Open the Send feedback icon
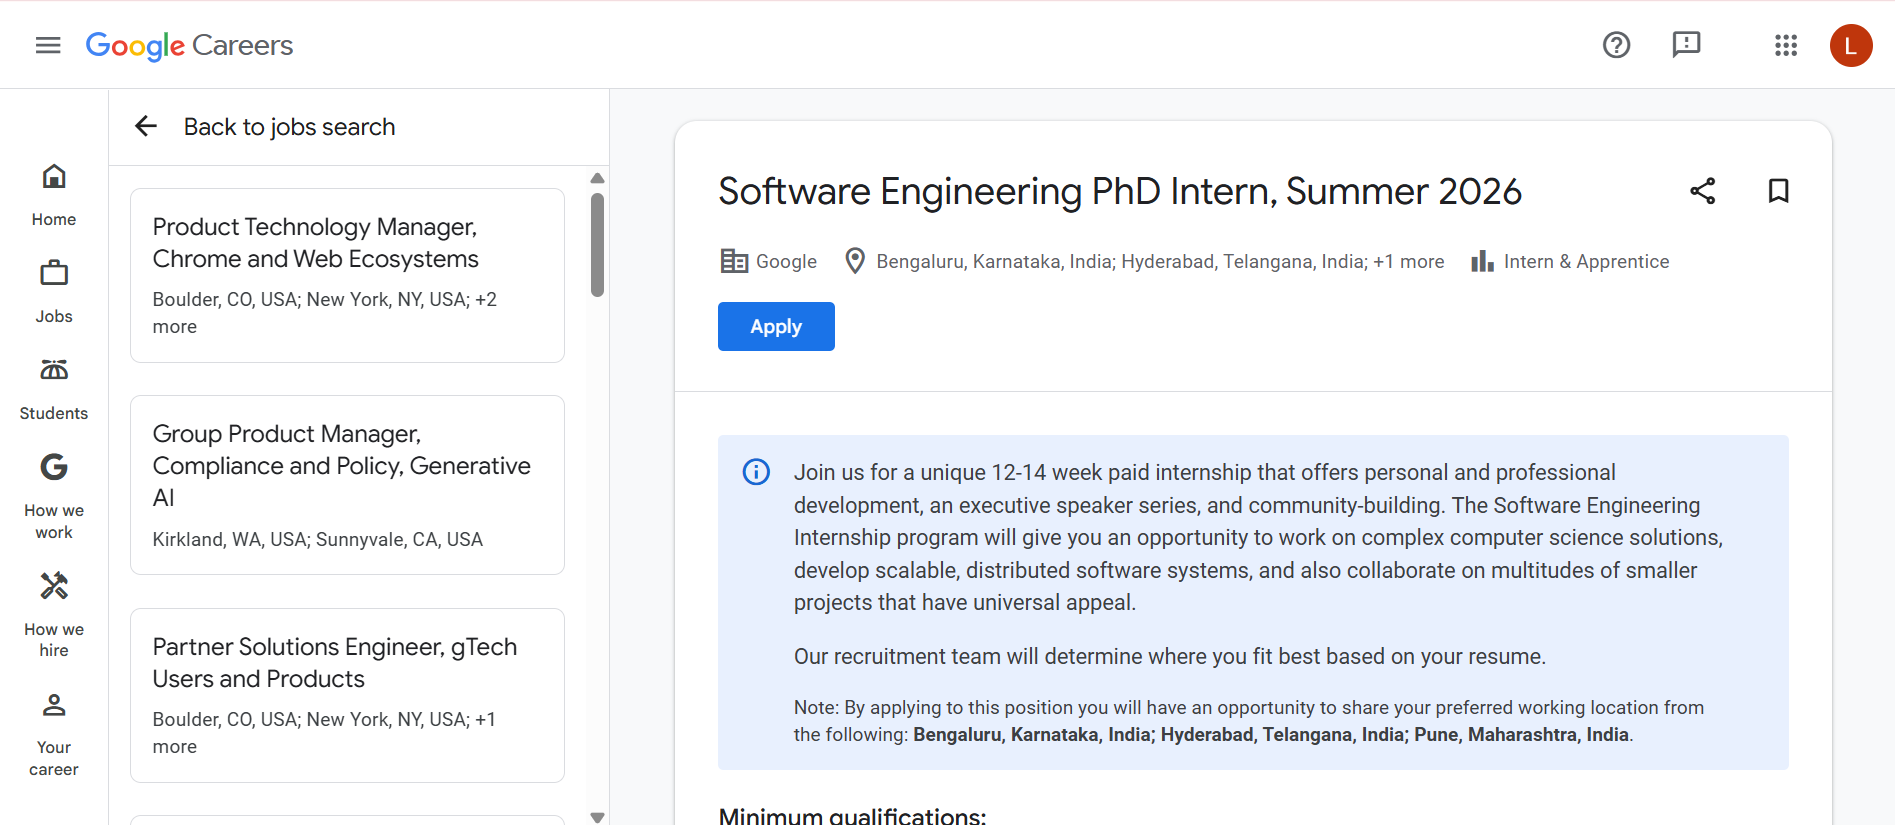 [1686, 45]
